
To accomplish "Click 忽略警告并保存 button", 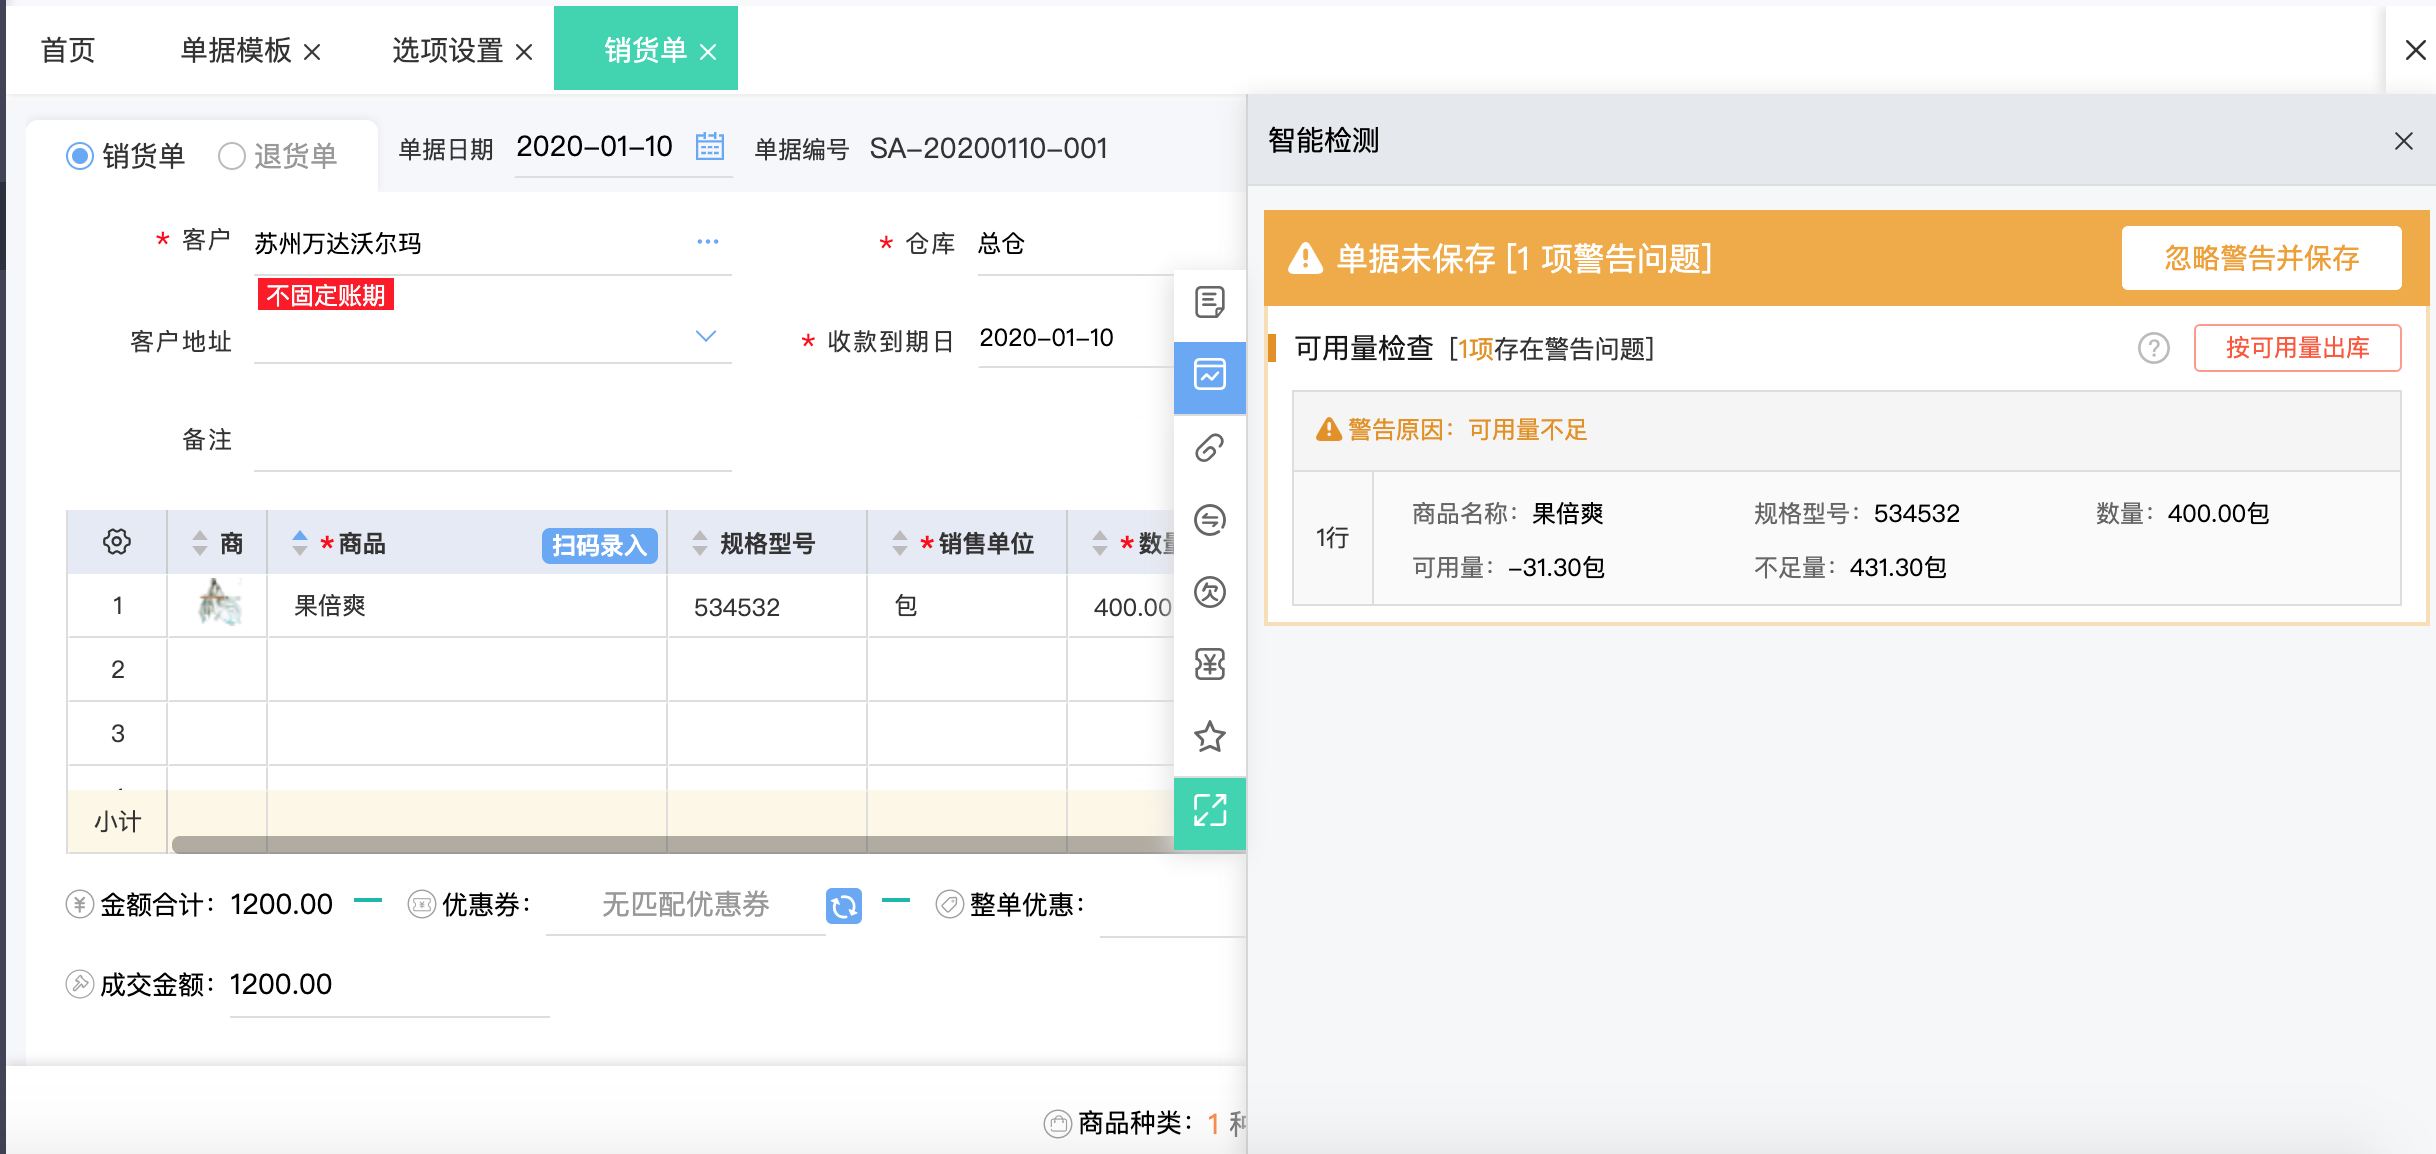I will pyautogui.click(x=2260, y=259).
